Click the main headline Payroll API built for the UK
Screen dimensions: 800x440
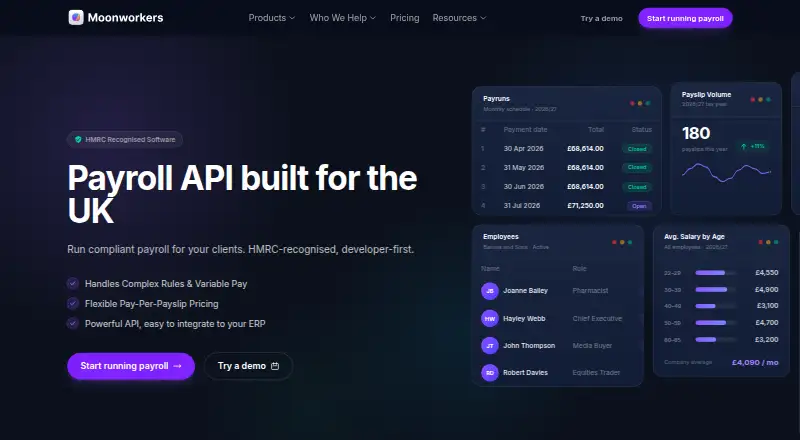[x=242, y=193]
